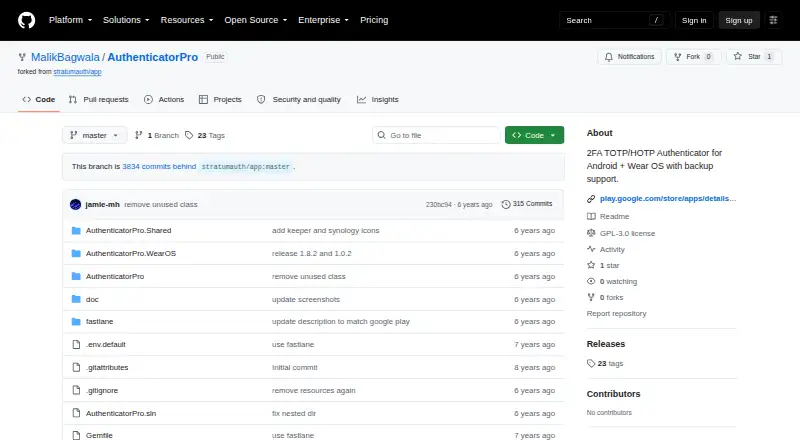Viewport: 800px width, 440px height.
Task: Click the commits history clock icon
Action: point(506,204)
